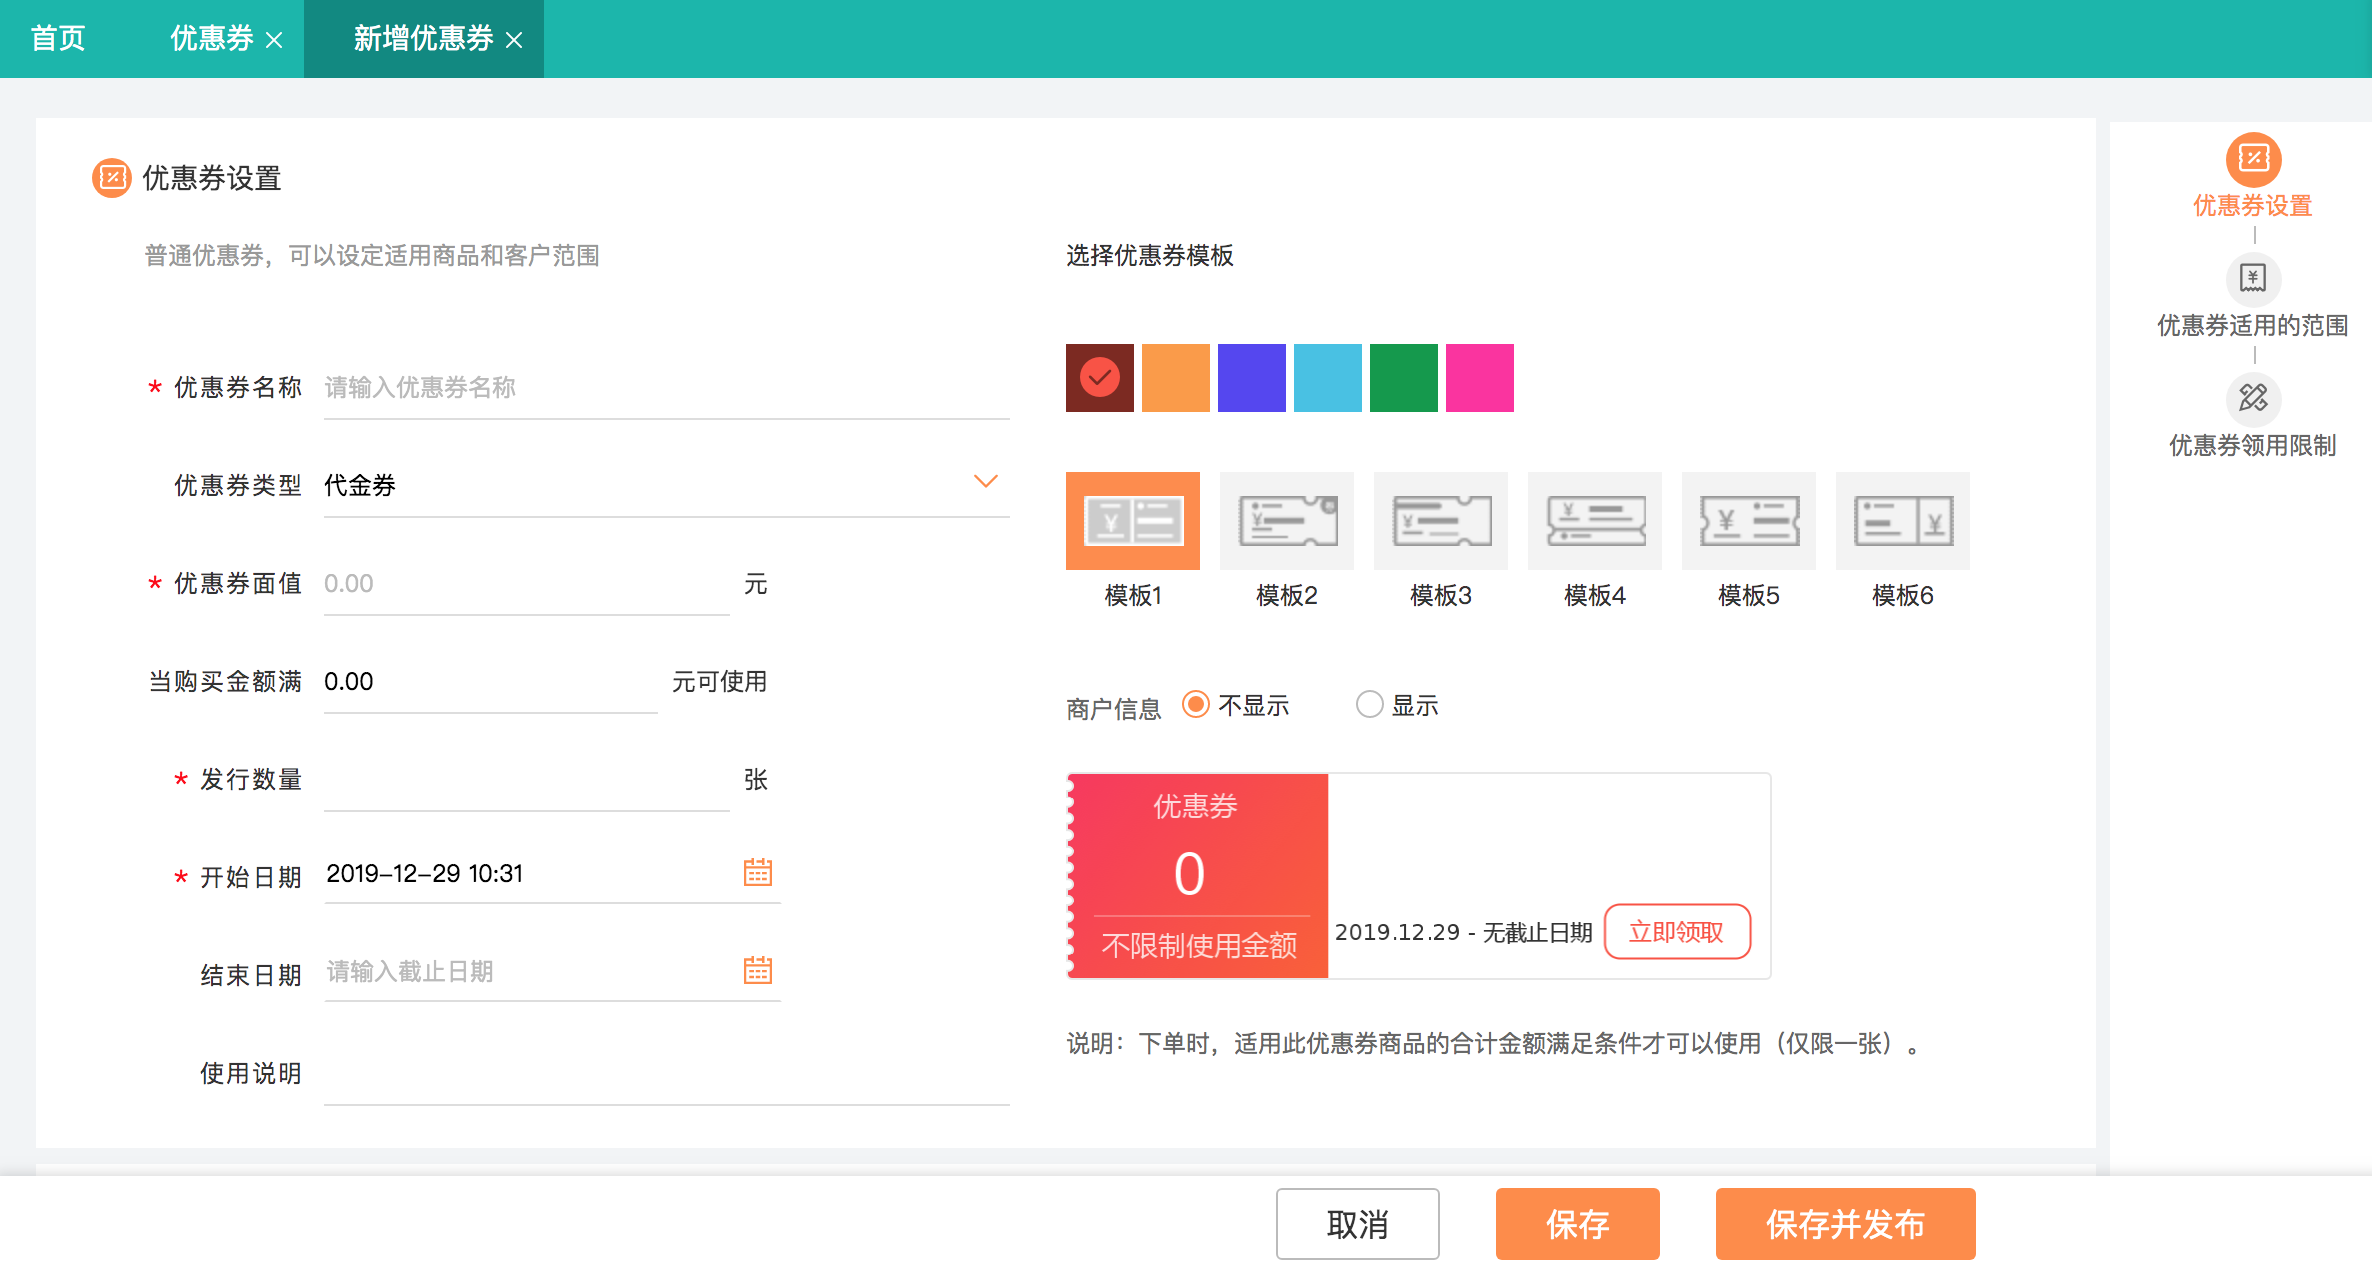Click the calendar icon for 结束日期
Screen dimensions: 2372x1266
pyautogui.click(x=758, y=970)
